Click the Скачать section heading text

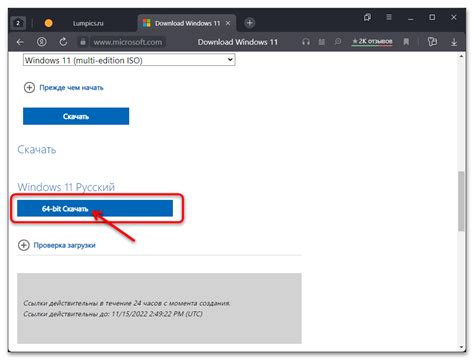point(37,150)
